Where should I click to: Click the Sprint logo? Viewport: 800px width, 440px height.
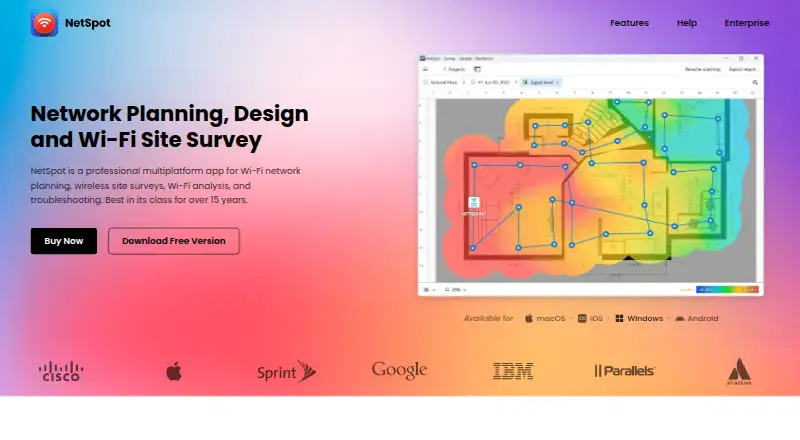pos(286,372)
